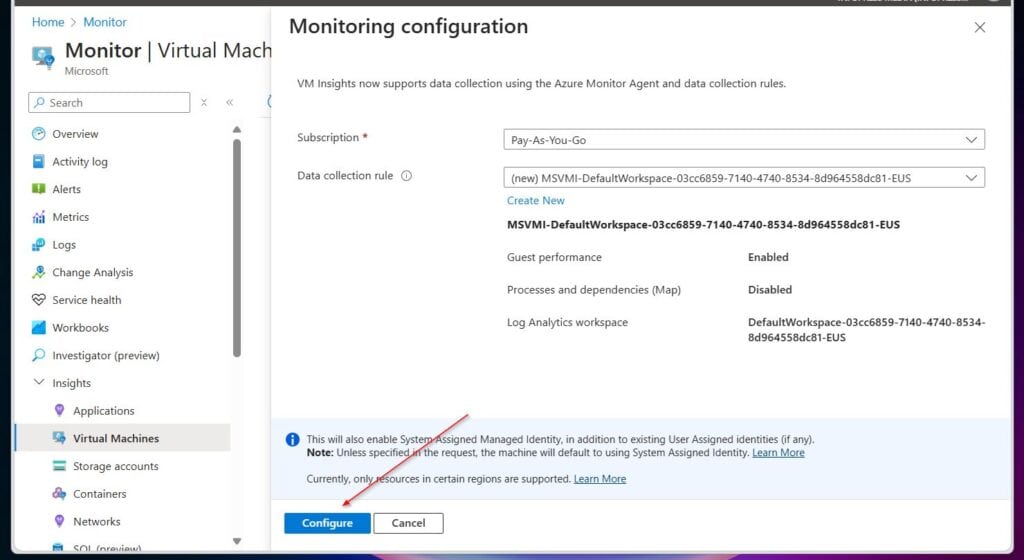Collapse the Insights section chevron

coord(39,382)
